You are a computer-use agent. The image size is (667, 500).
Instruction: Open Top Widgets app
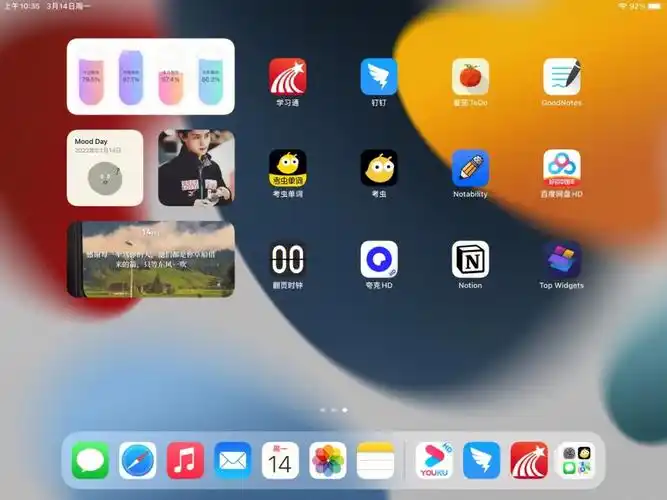point(562,260)
